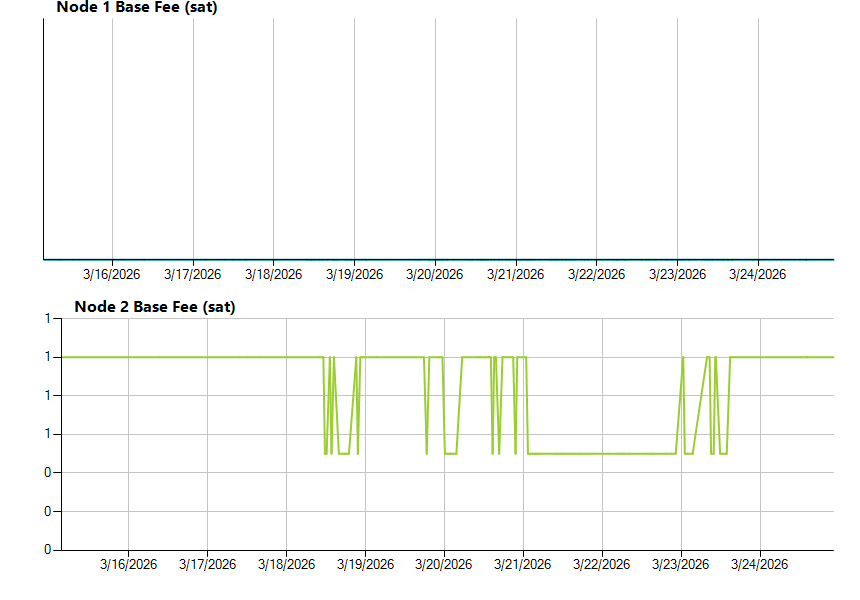This screenshot has width=860, height=600.
Task: Pick 3/19/2026 date under Node 1 chart
Action: (354, 274)
